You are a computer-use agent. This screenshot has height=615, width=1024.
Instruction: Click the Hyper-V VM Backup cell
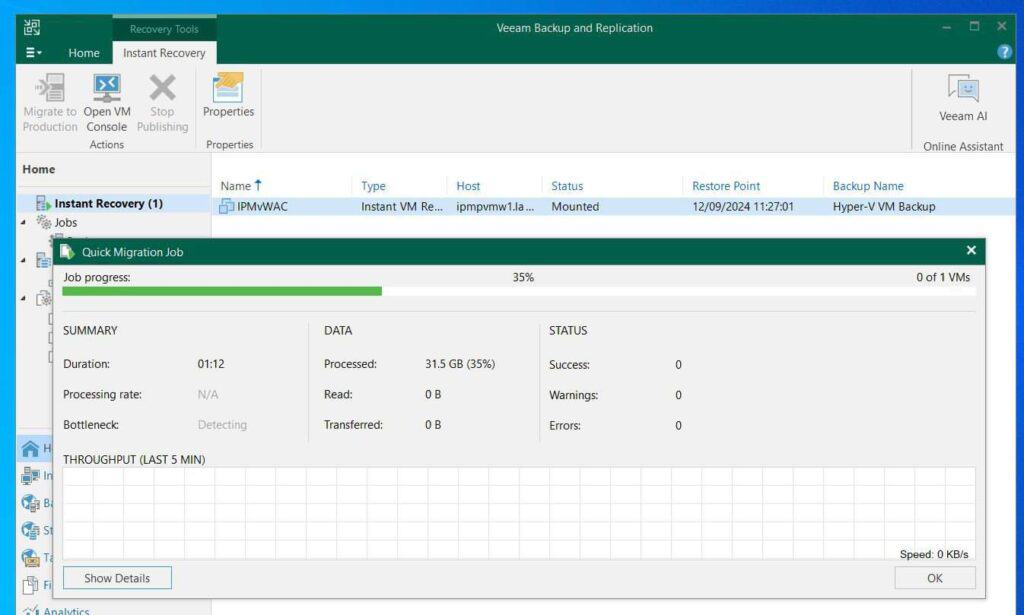point(884,206)
